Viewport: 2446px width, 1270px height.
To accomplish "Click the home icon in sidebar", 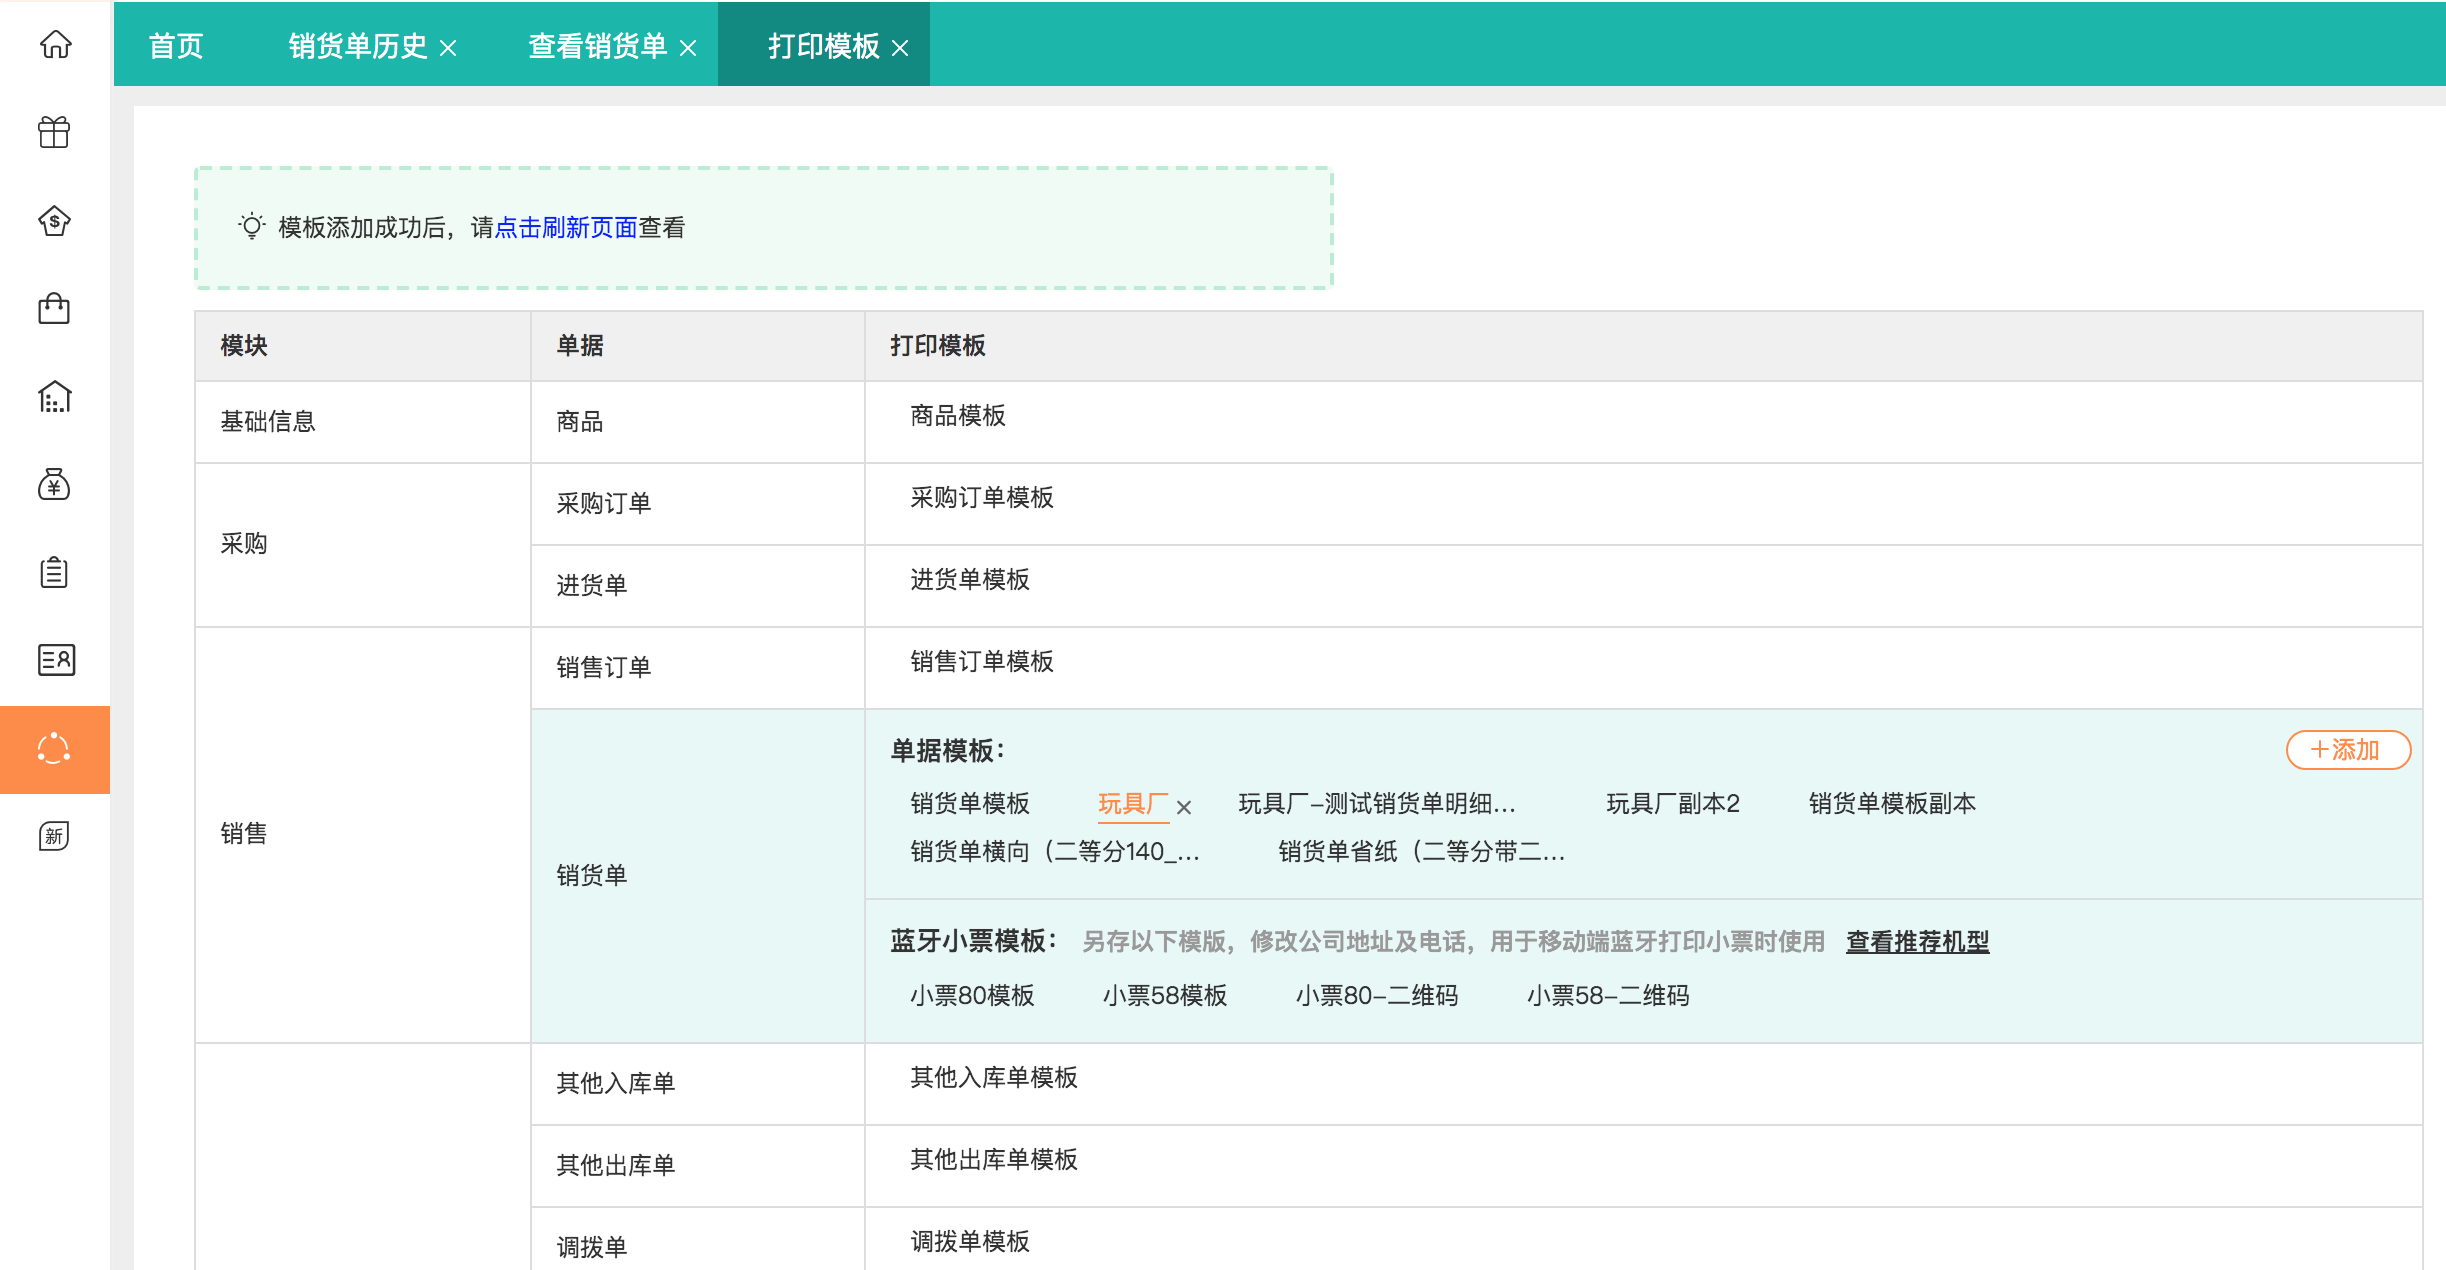I will pos(55,45).
